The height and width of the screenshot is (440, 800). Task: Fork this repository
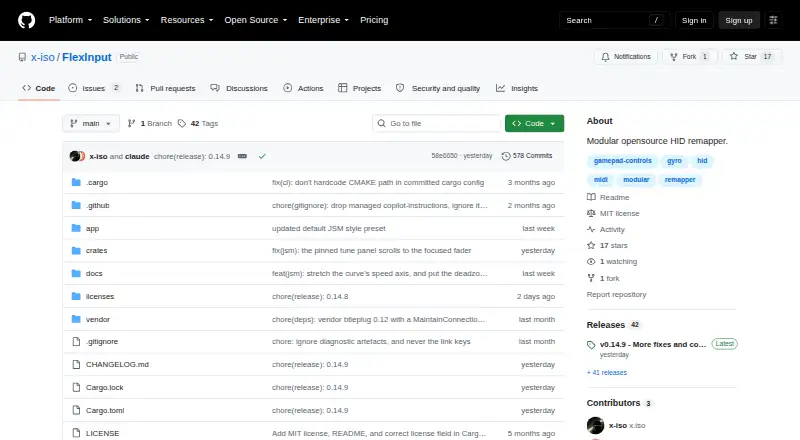pyautogui.click(x=690, y=57)
